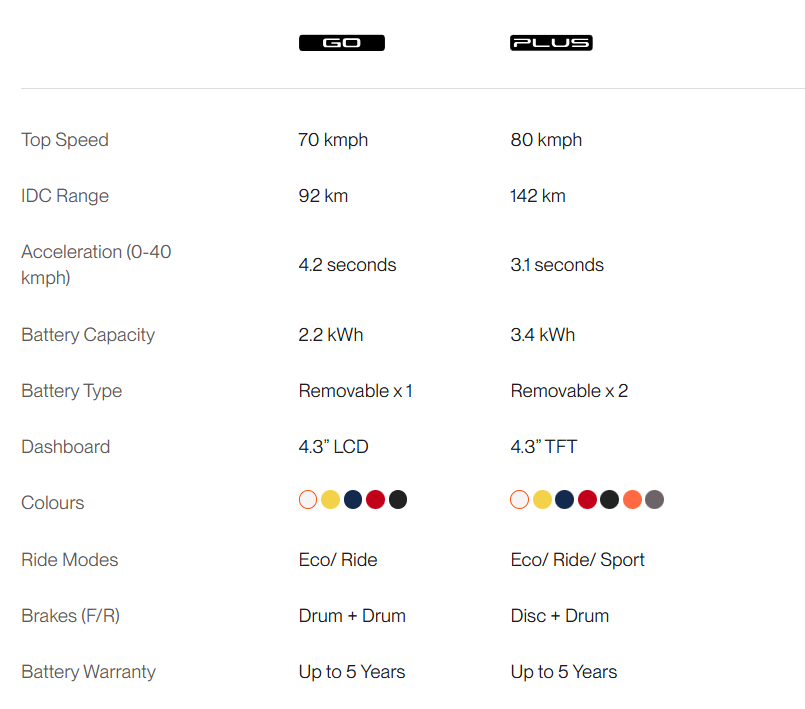Select orange colour swatch under PLUS
The image size is (805, 709).
coord(632,500)
